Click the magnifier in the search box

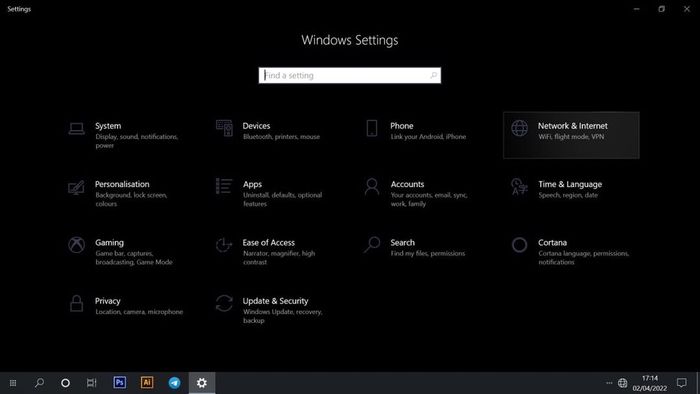[x=433, y=75]
